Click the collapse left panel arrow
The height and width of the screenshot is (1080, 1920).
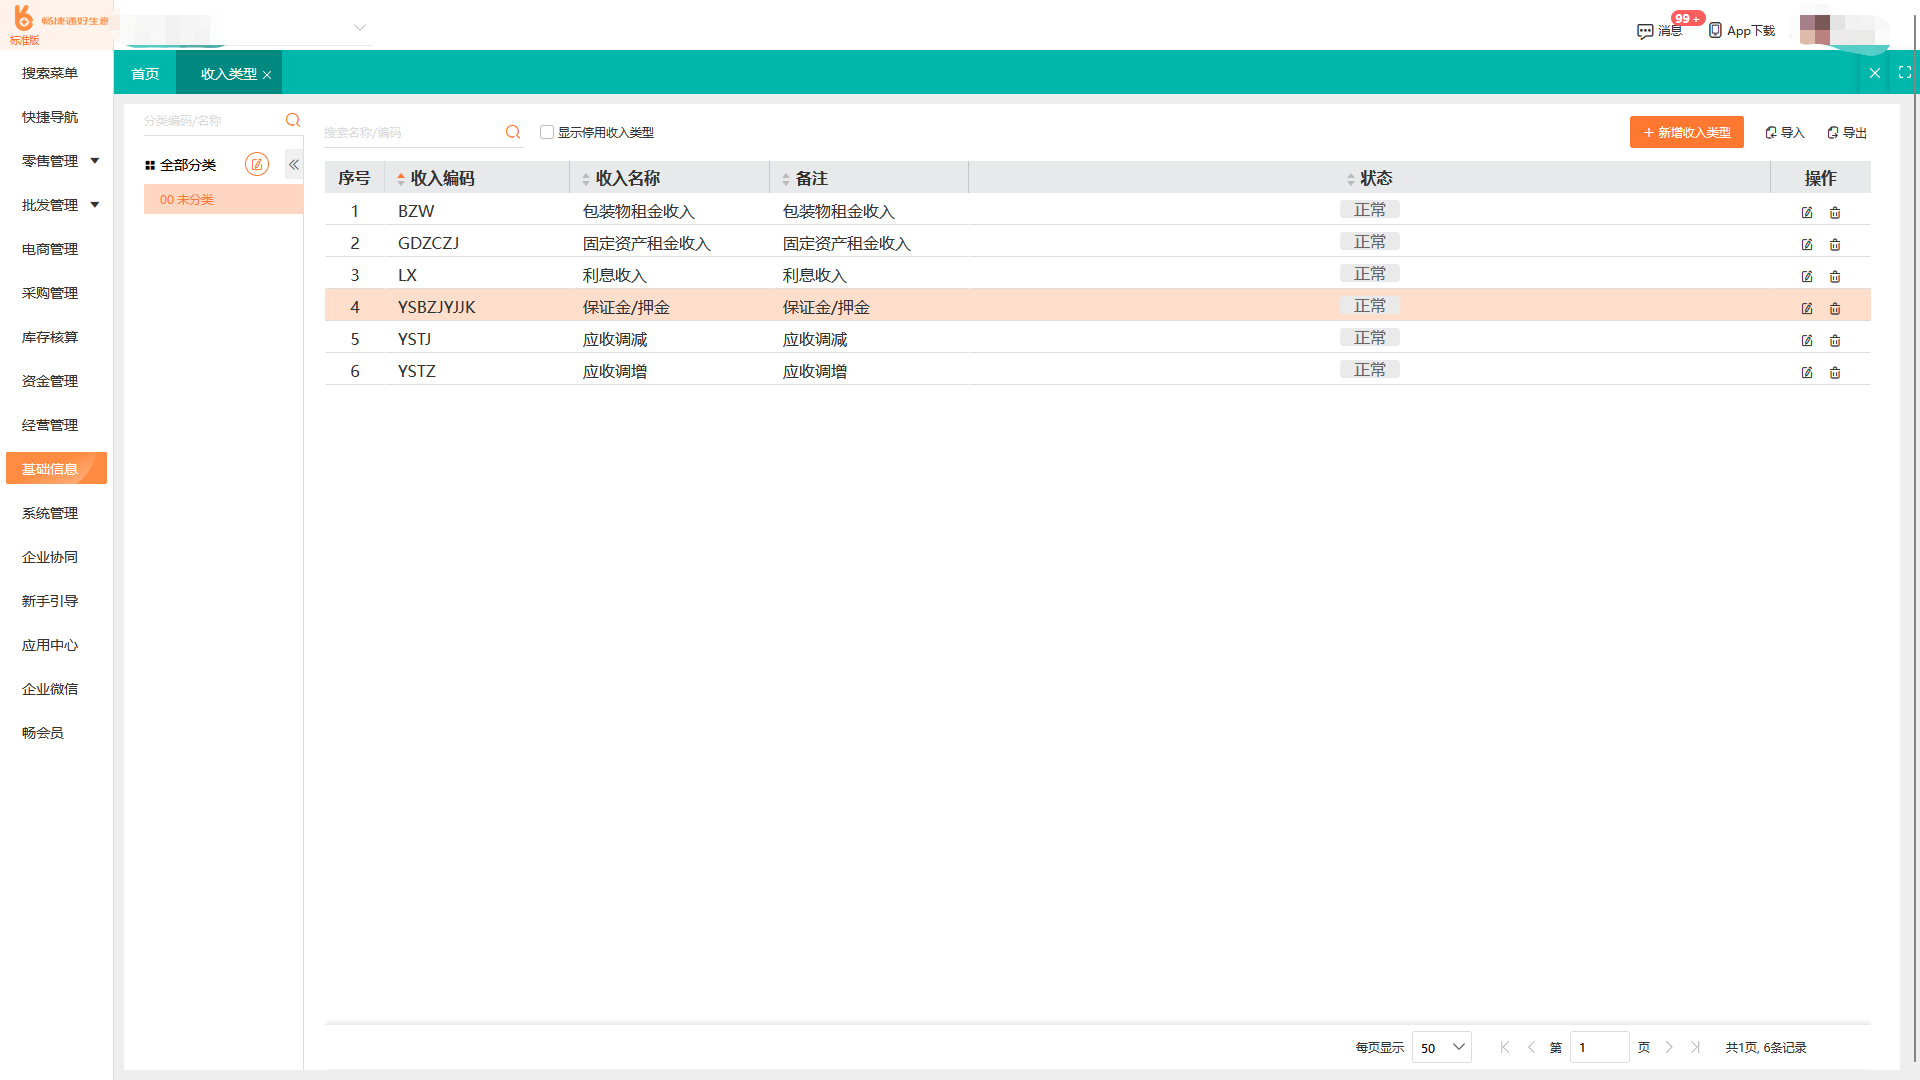coord(294,165)
